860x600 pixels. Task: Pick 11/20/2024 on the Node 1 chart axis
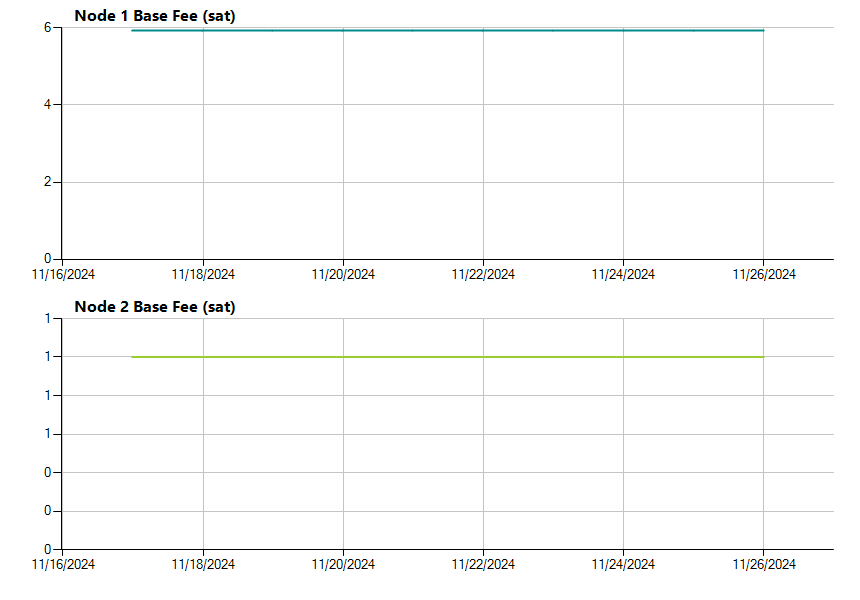(343, 274)
